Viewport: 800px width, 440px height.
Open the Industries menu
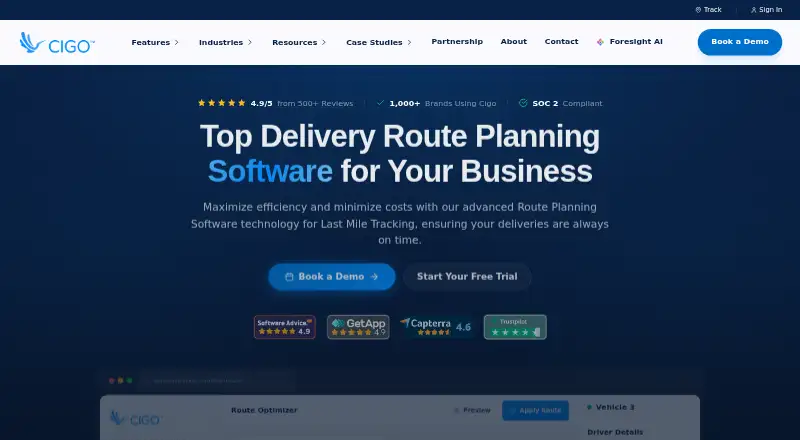(x=226, y=42)
